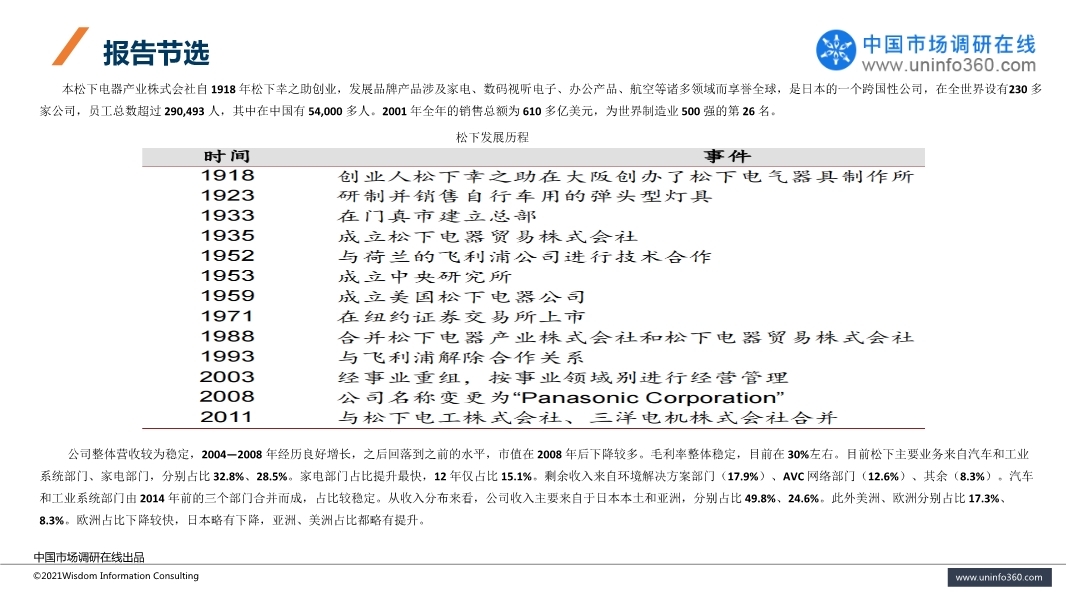Click the 时间 column header
The width and height of the screenshot is (1066, 600).
click(227, 157)
